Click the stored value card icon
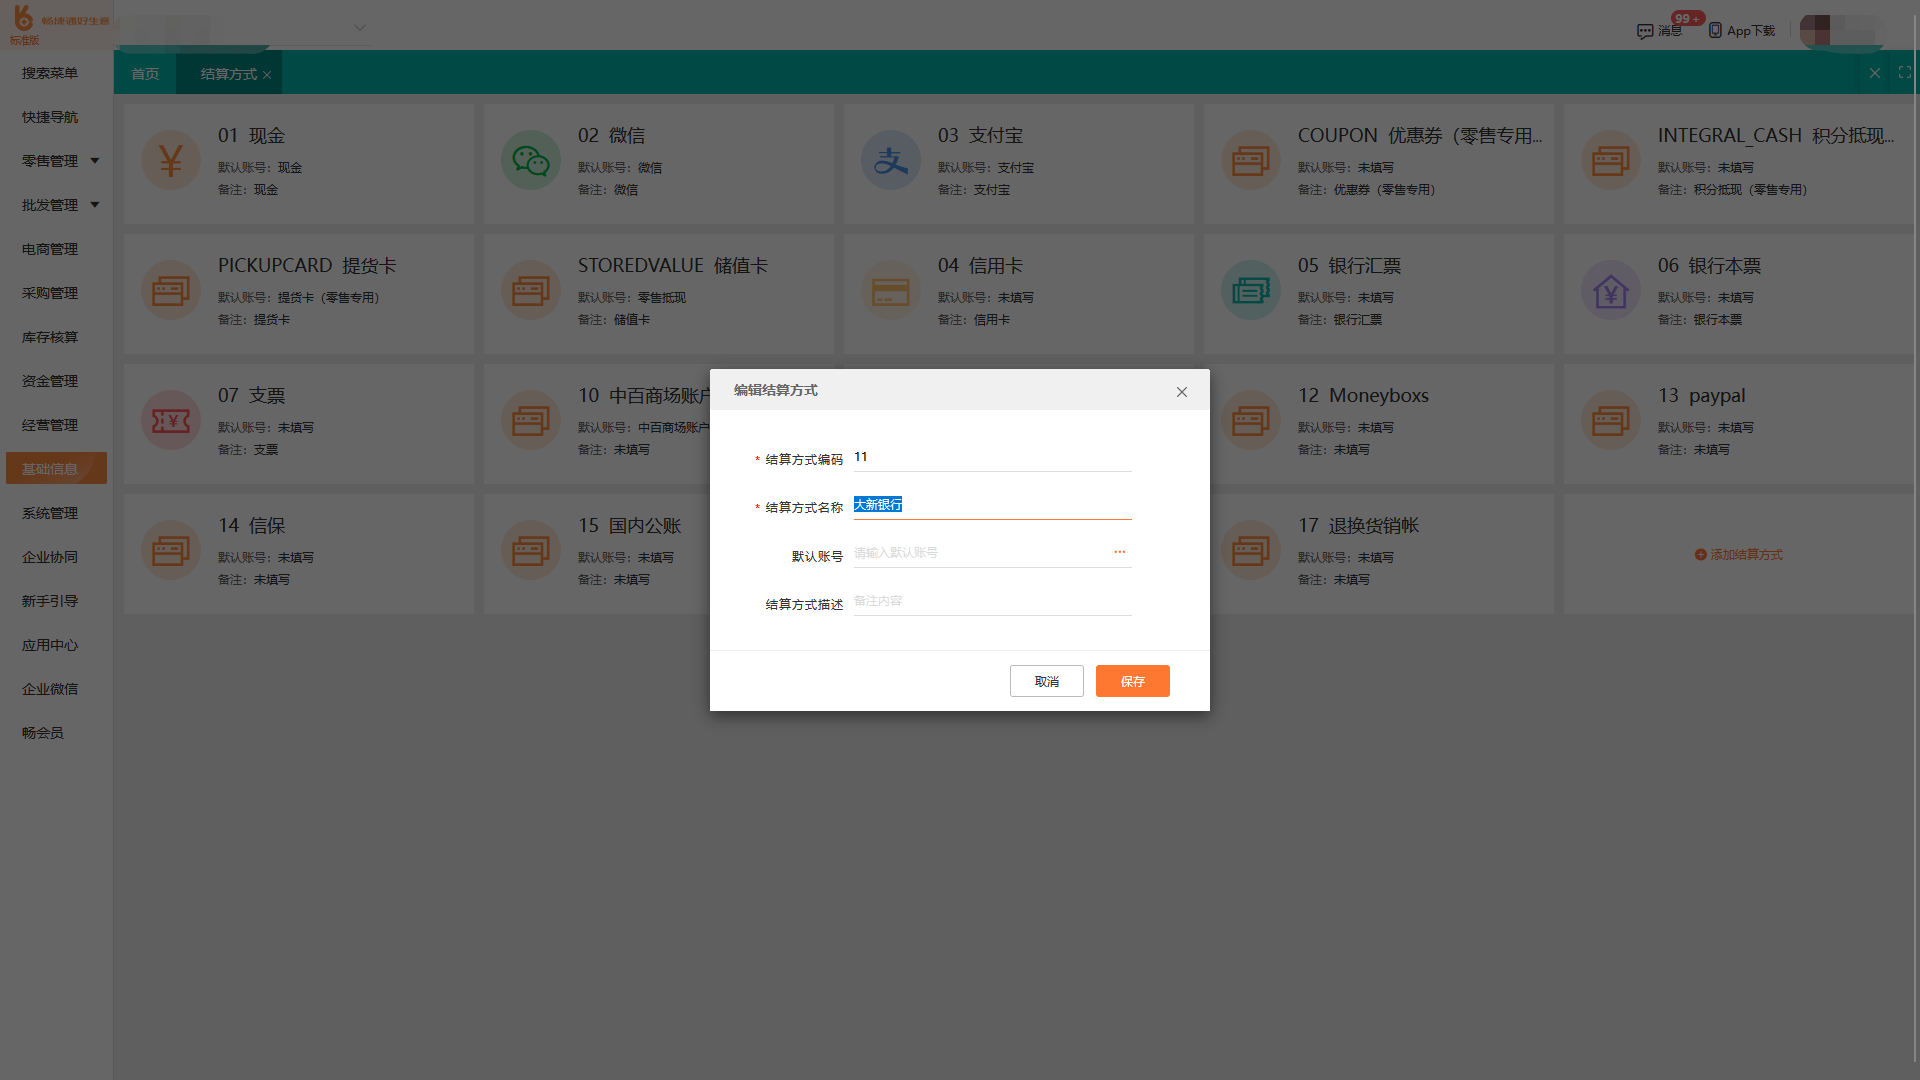This screenshot has width=1920, height=1080. coord(531,289)
